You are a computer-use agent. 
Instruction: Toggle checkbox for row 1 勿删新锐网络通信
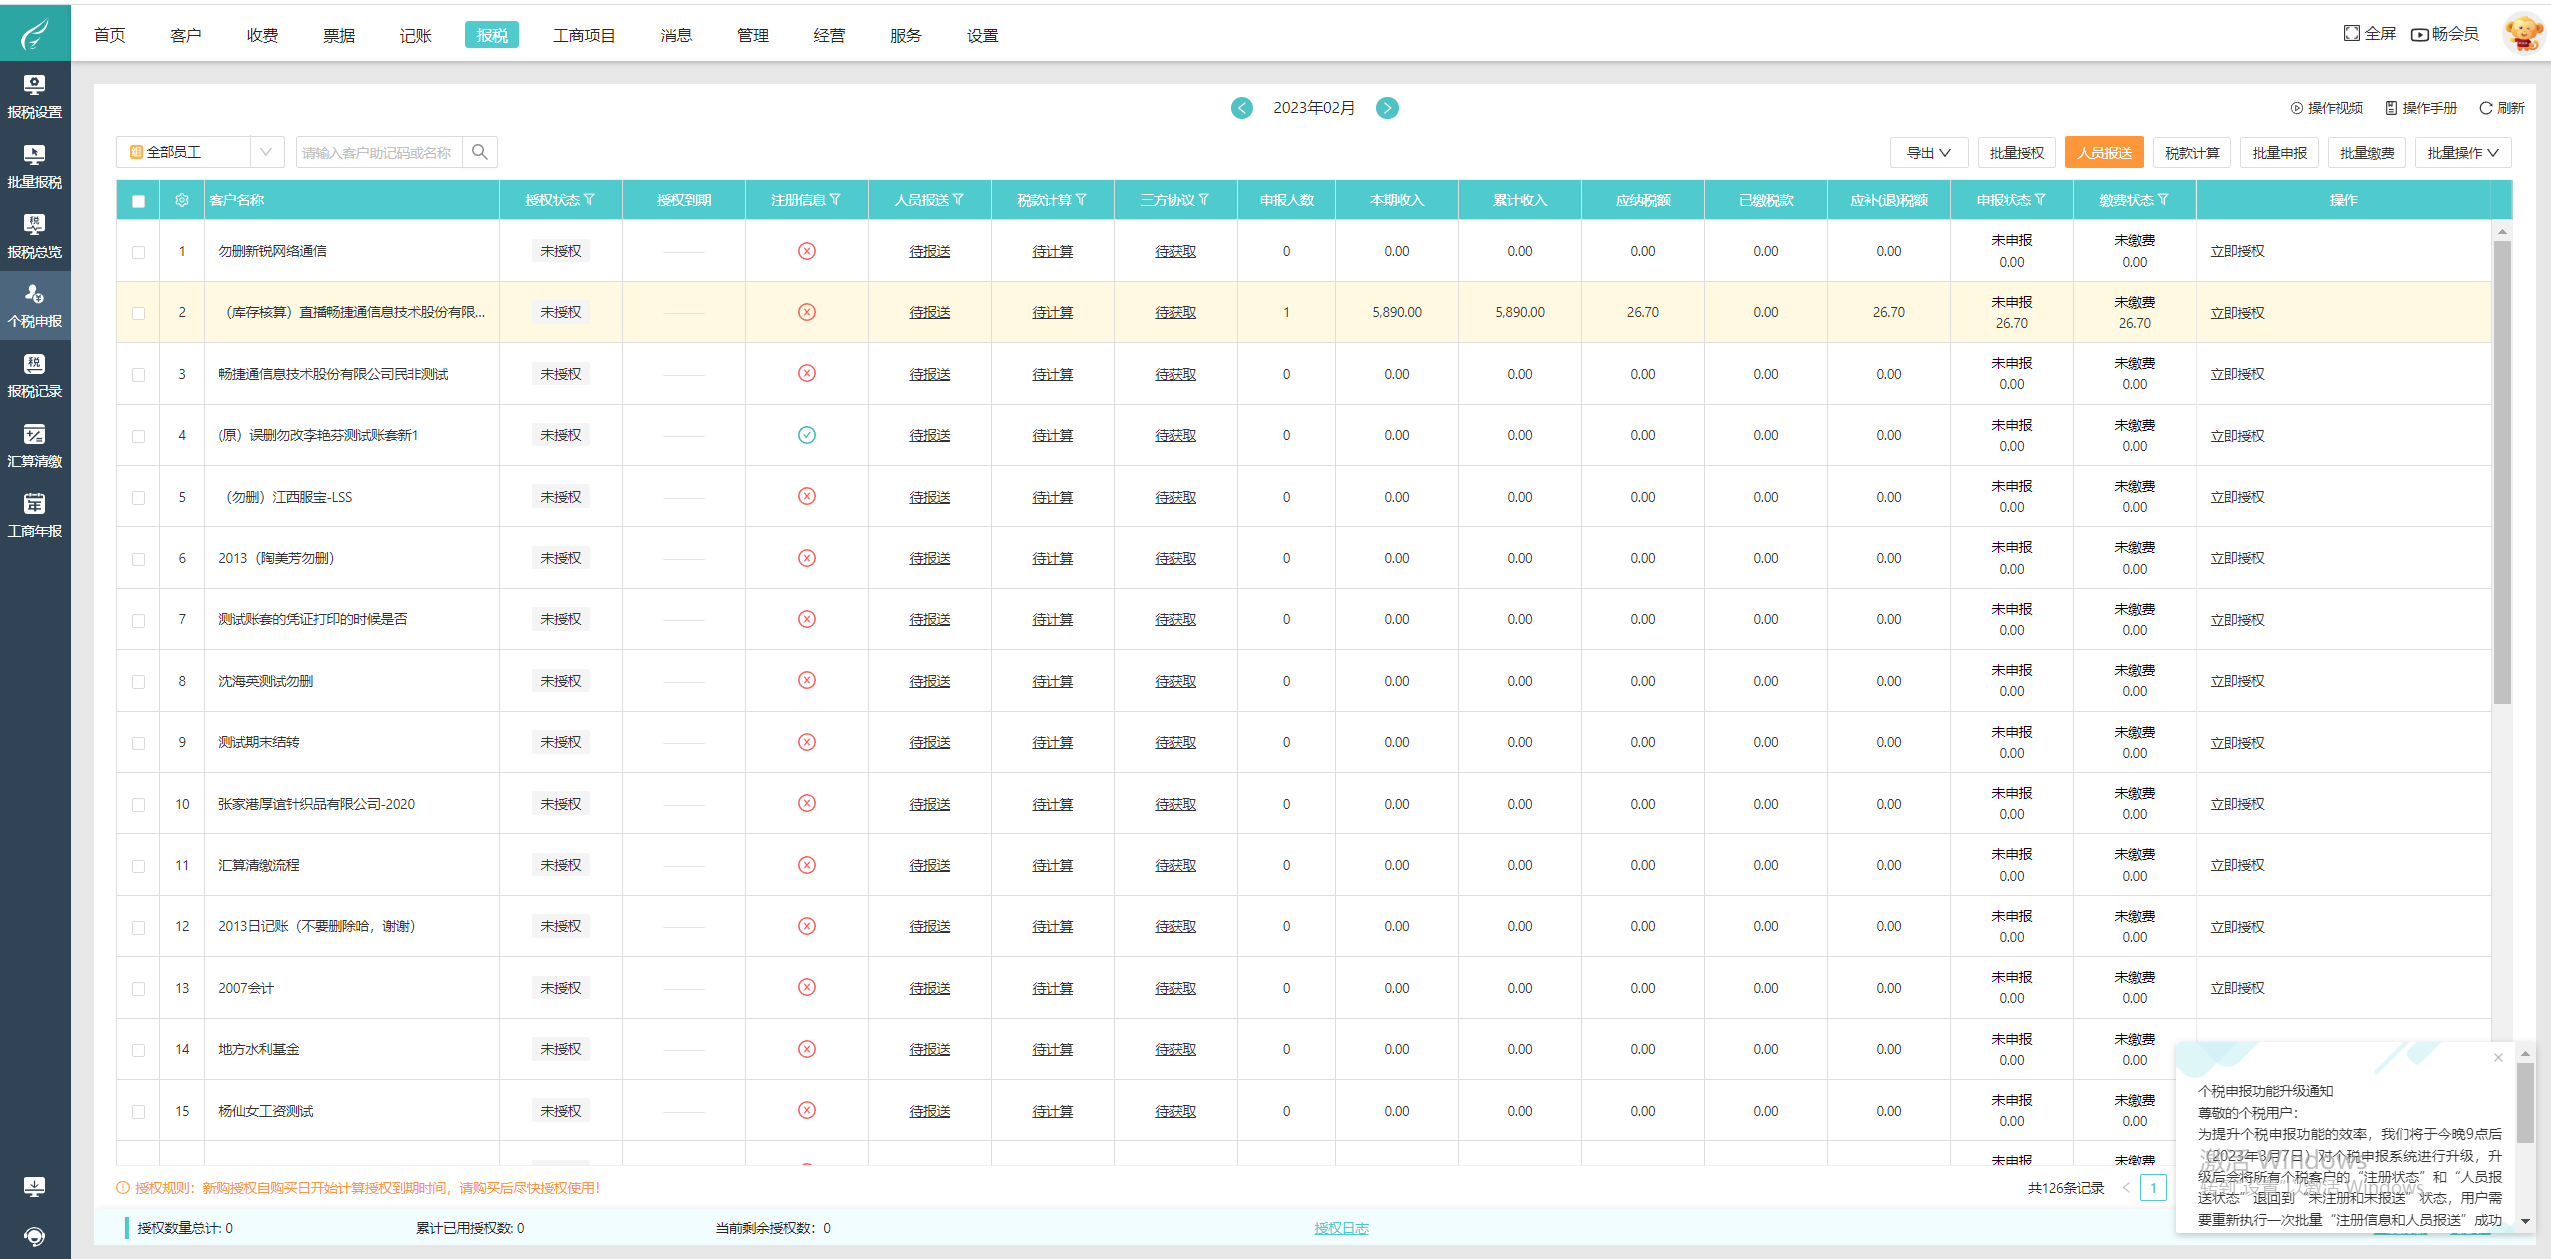click(x=138, y=250)
